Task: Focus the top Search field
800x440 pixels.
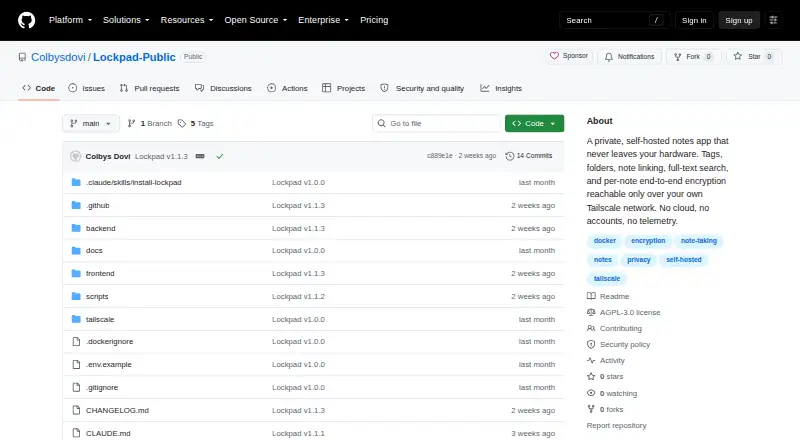Action: click(614, 20)
